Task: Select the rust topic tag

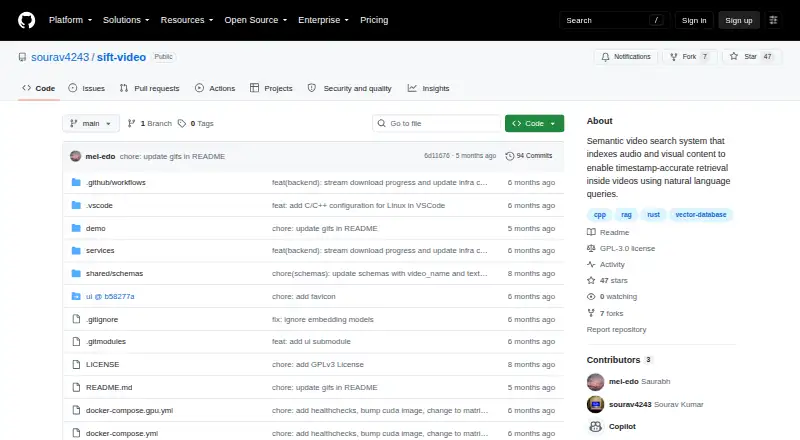Action: (654, 215)
